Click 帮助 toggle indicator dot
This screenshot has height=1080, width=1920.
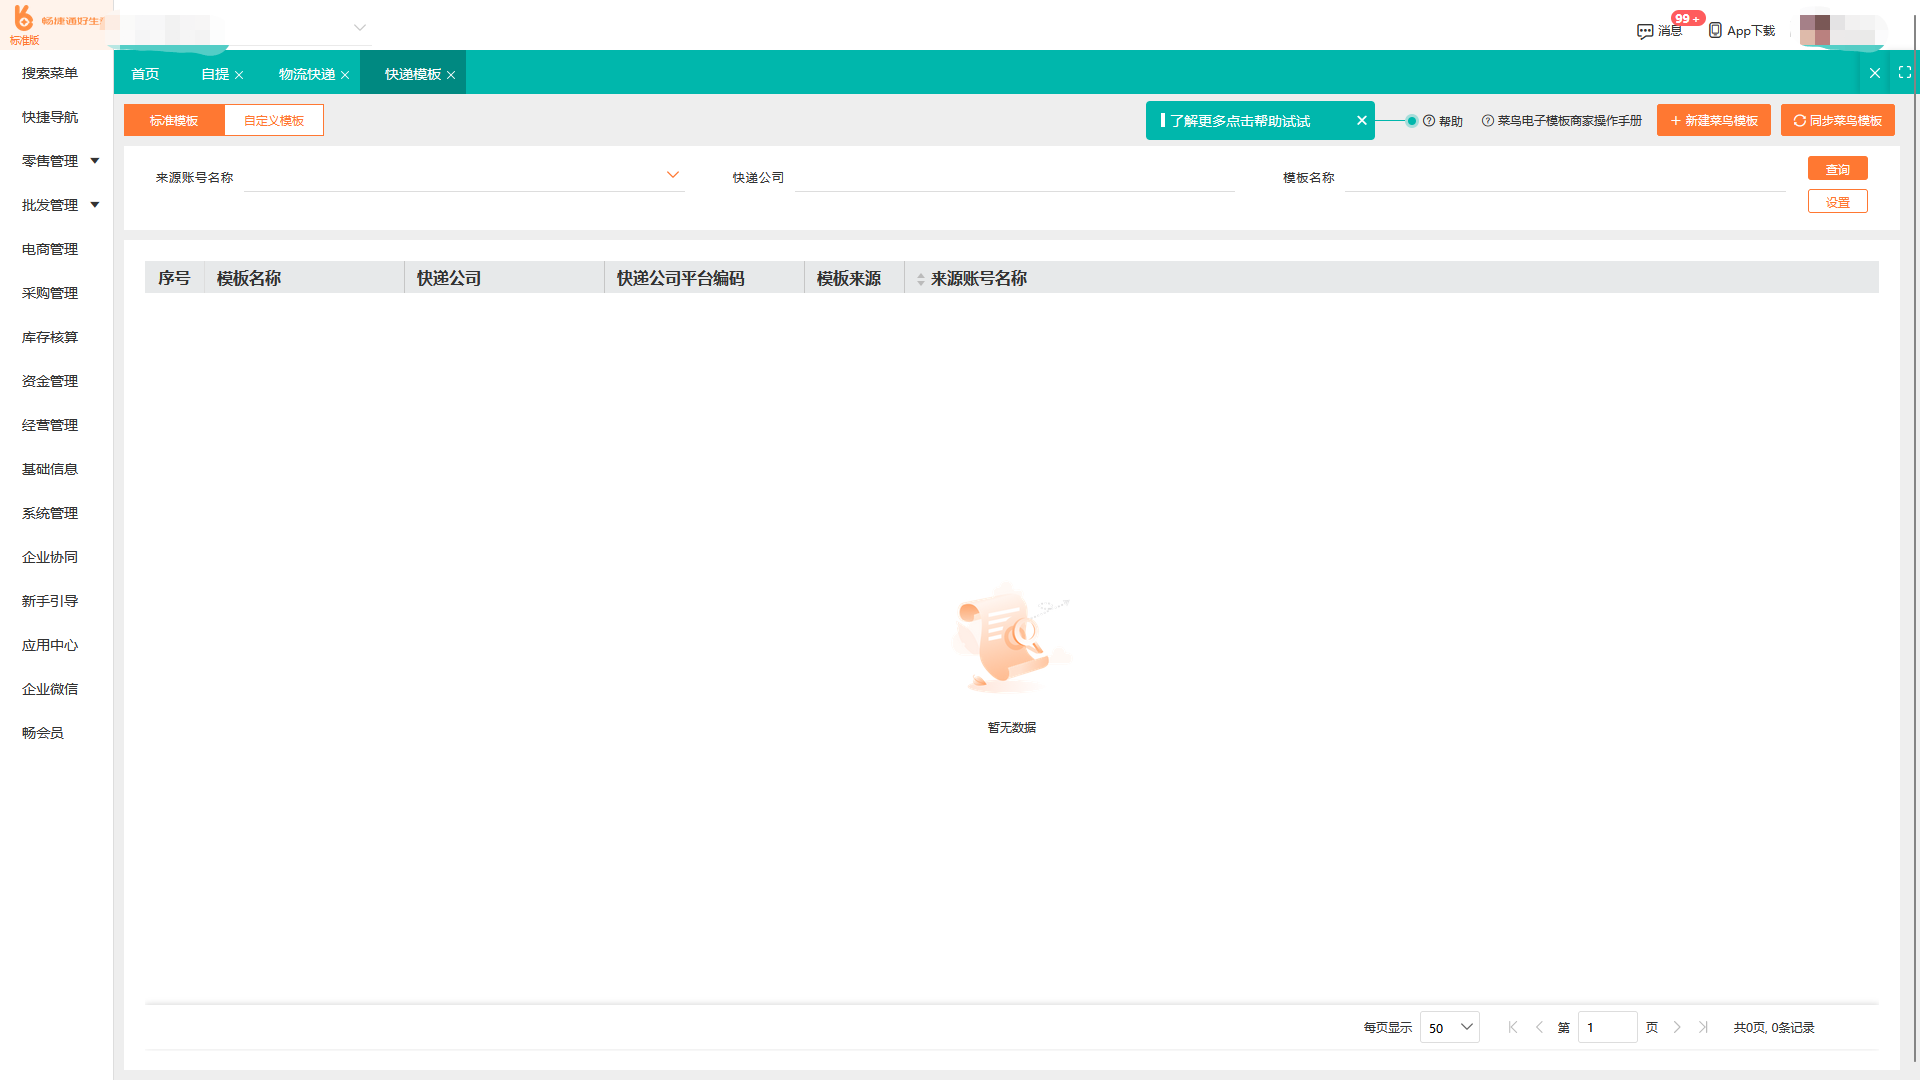coord(1408,121)
